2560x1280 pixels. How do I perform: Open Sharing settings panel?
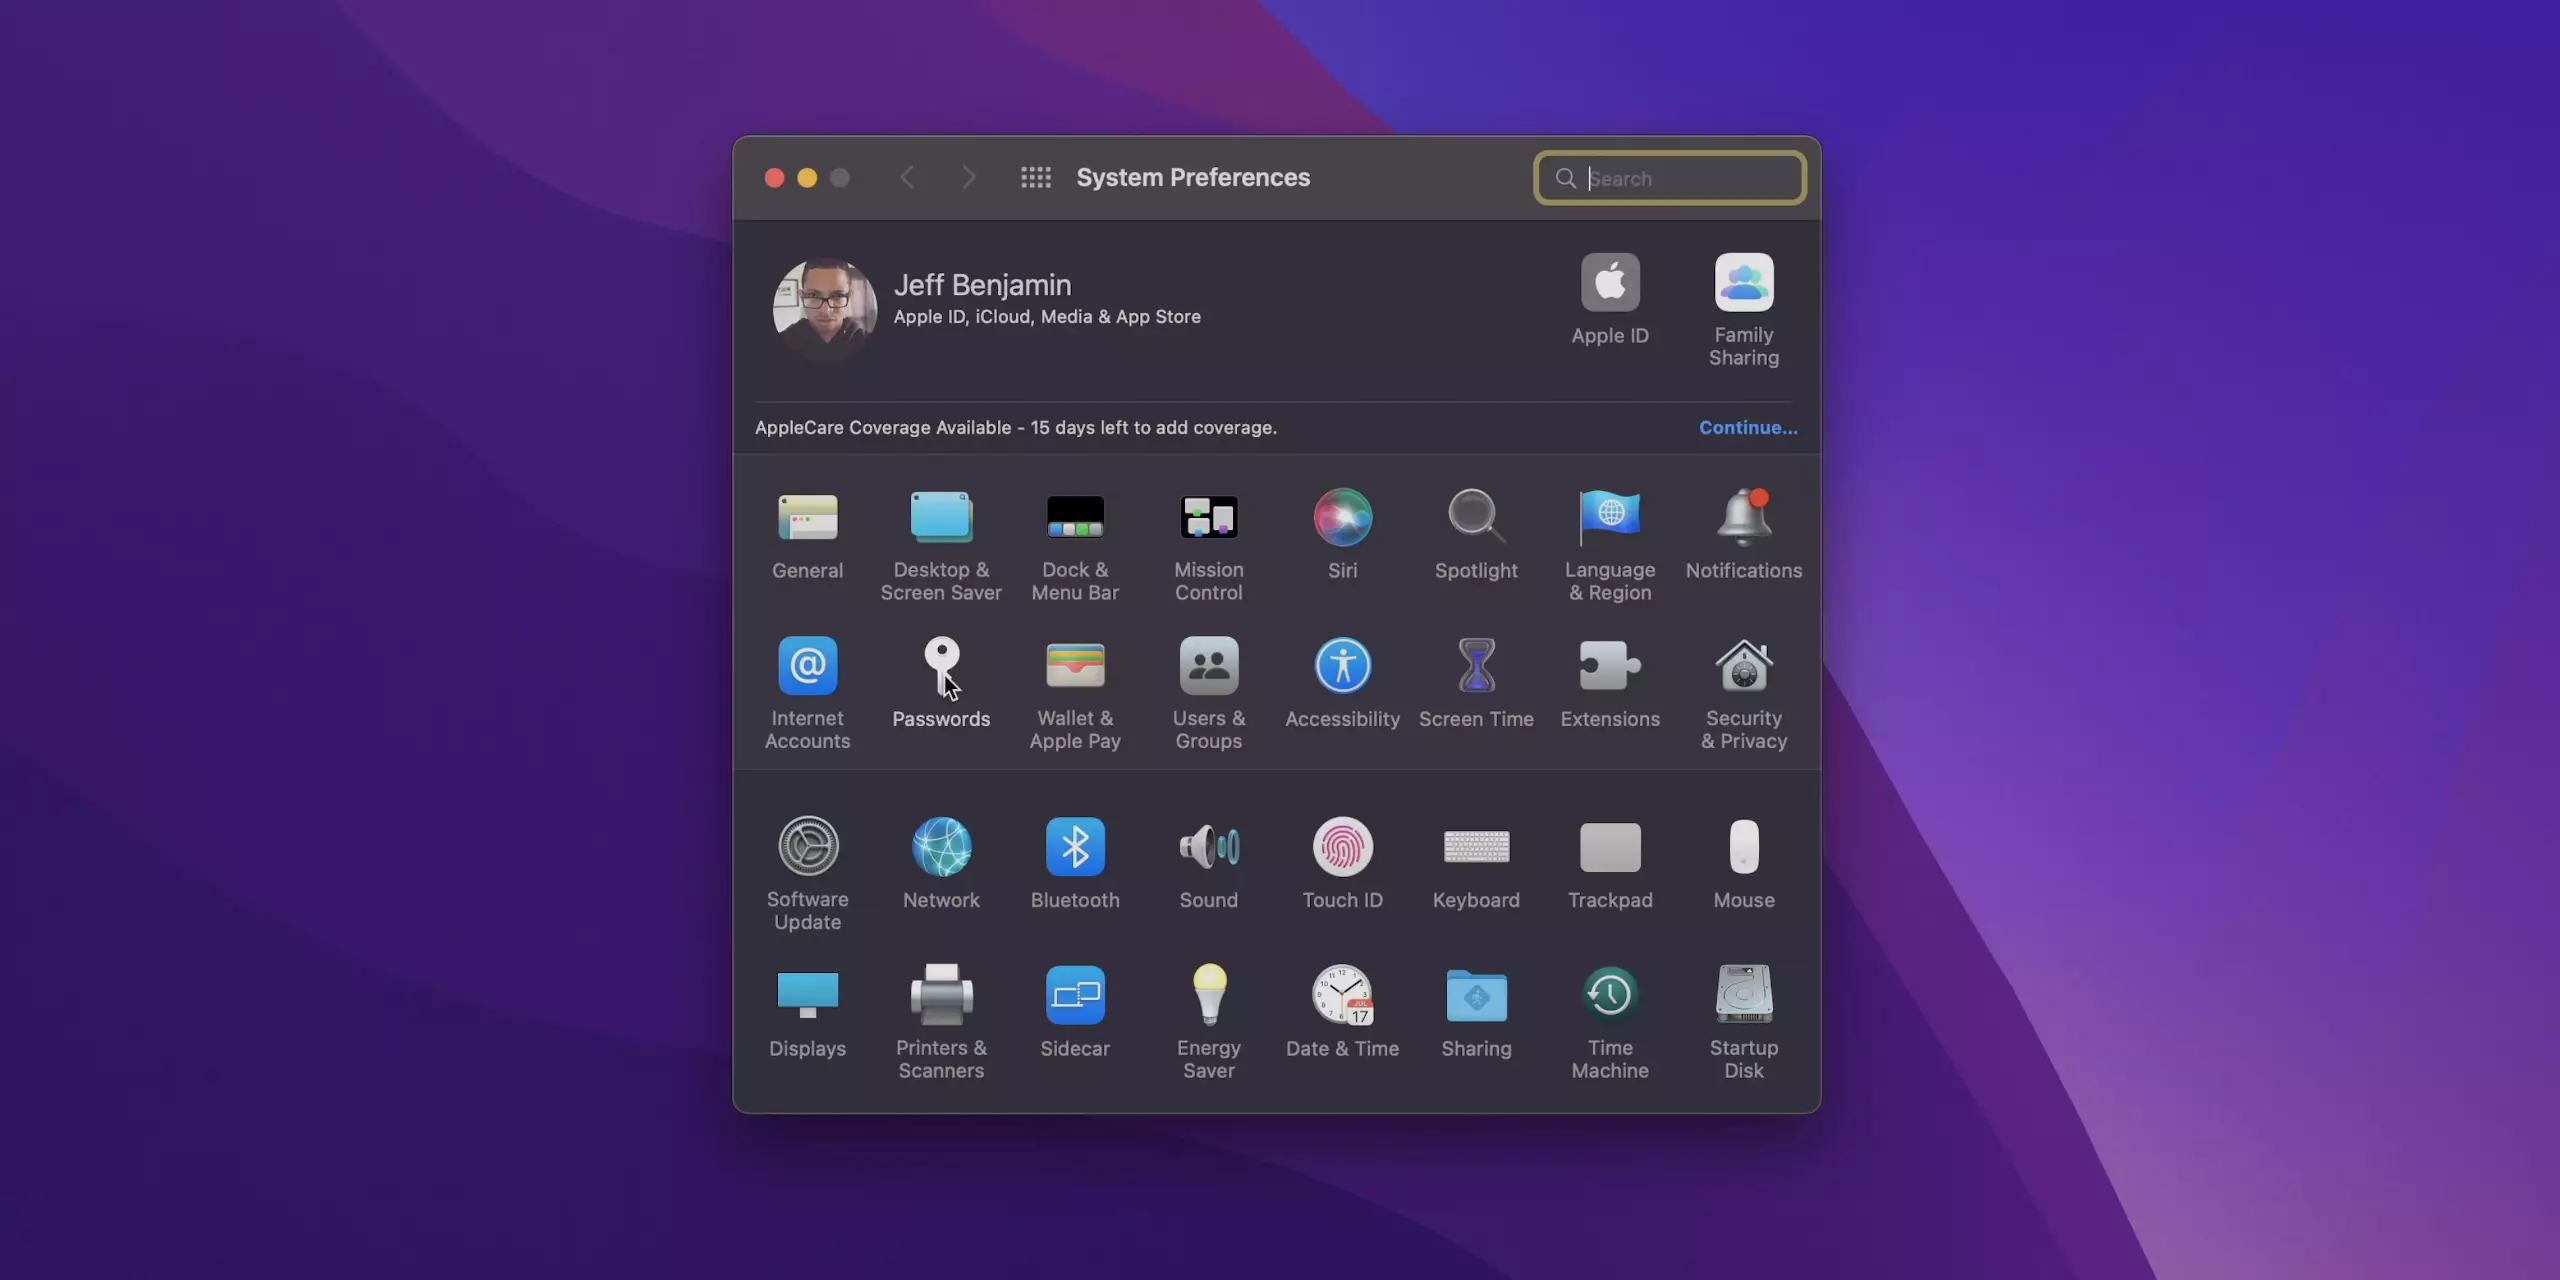[1476, 1012]
